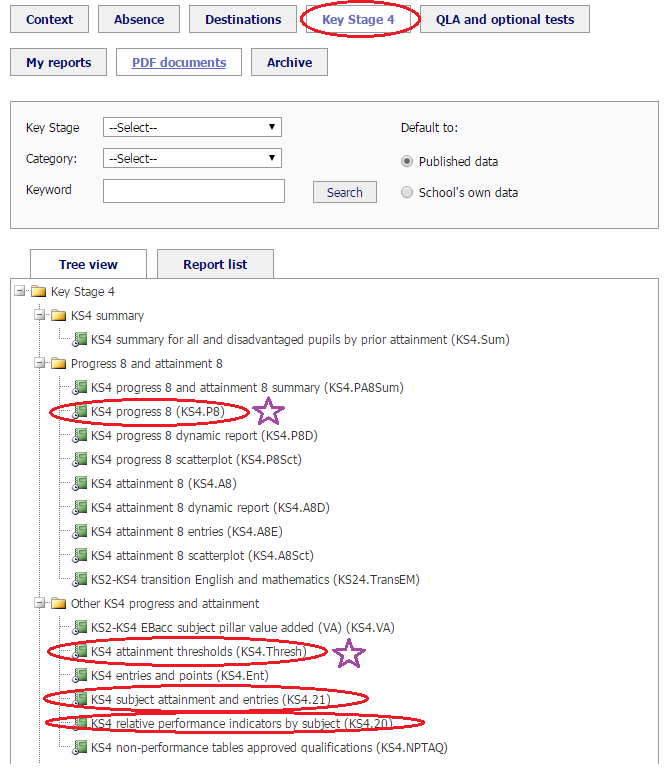The height and width of the screenshot is (770, 669).
Task: Select the Published data radio button
Action: point(407,162)
